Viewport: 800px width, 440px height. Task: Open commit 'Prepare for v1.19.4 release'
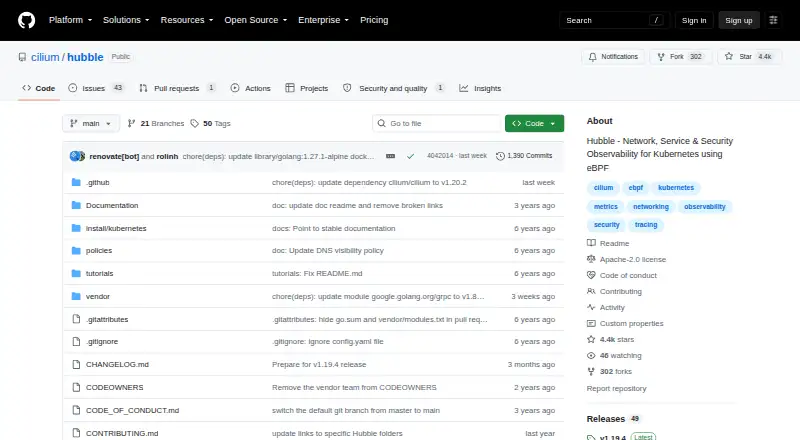click(x=319, y=364)
